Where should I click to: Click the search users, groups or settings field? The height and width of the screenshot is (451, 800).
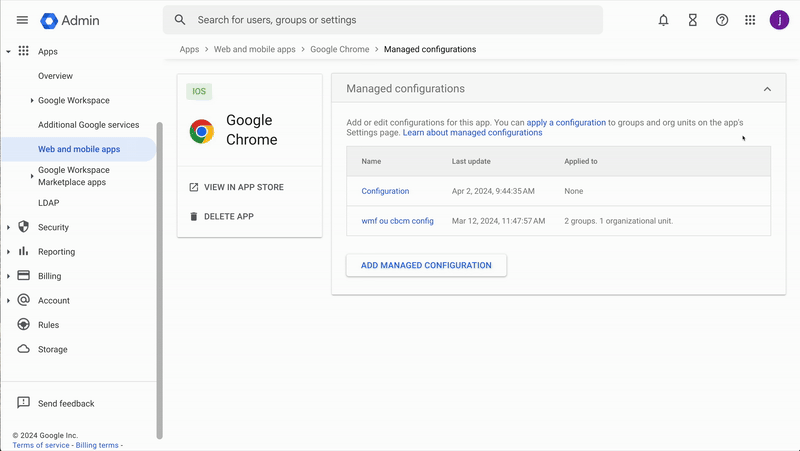pyautogui.click(x=390, y=20)
